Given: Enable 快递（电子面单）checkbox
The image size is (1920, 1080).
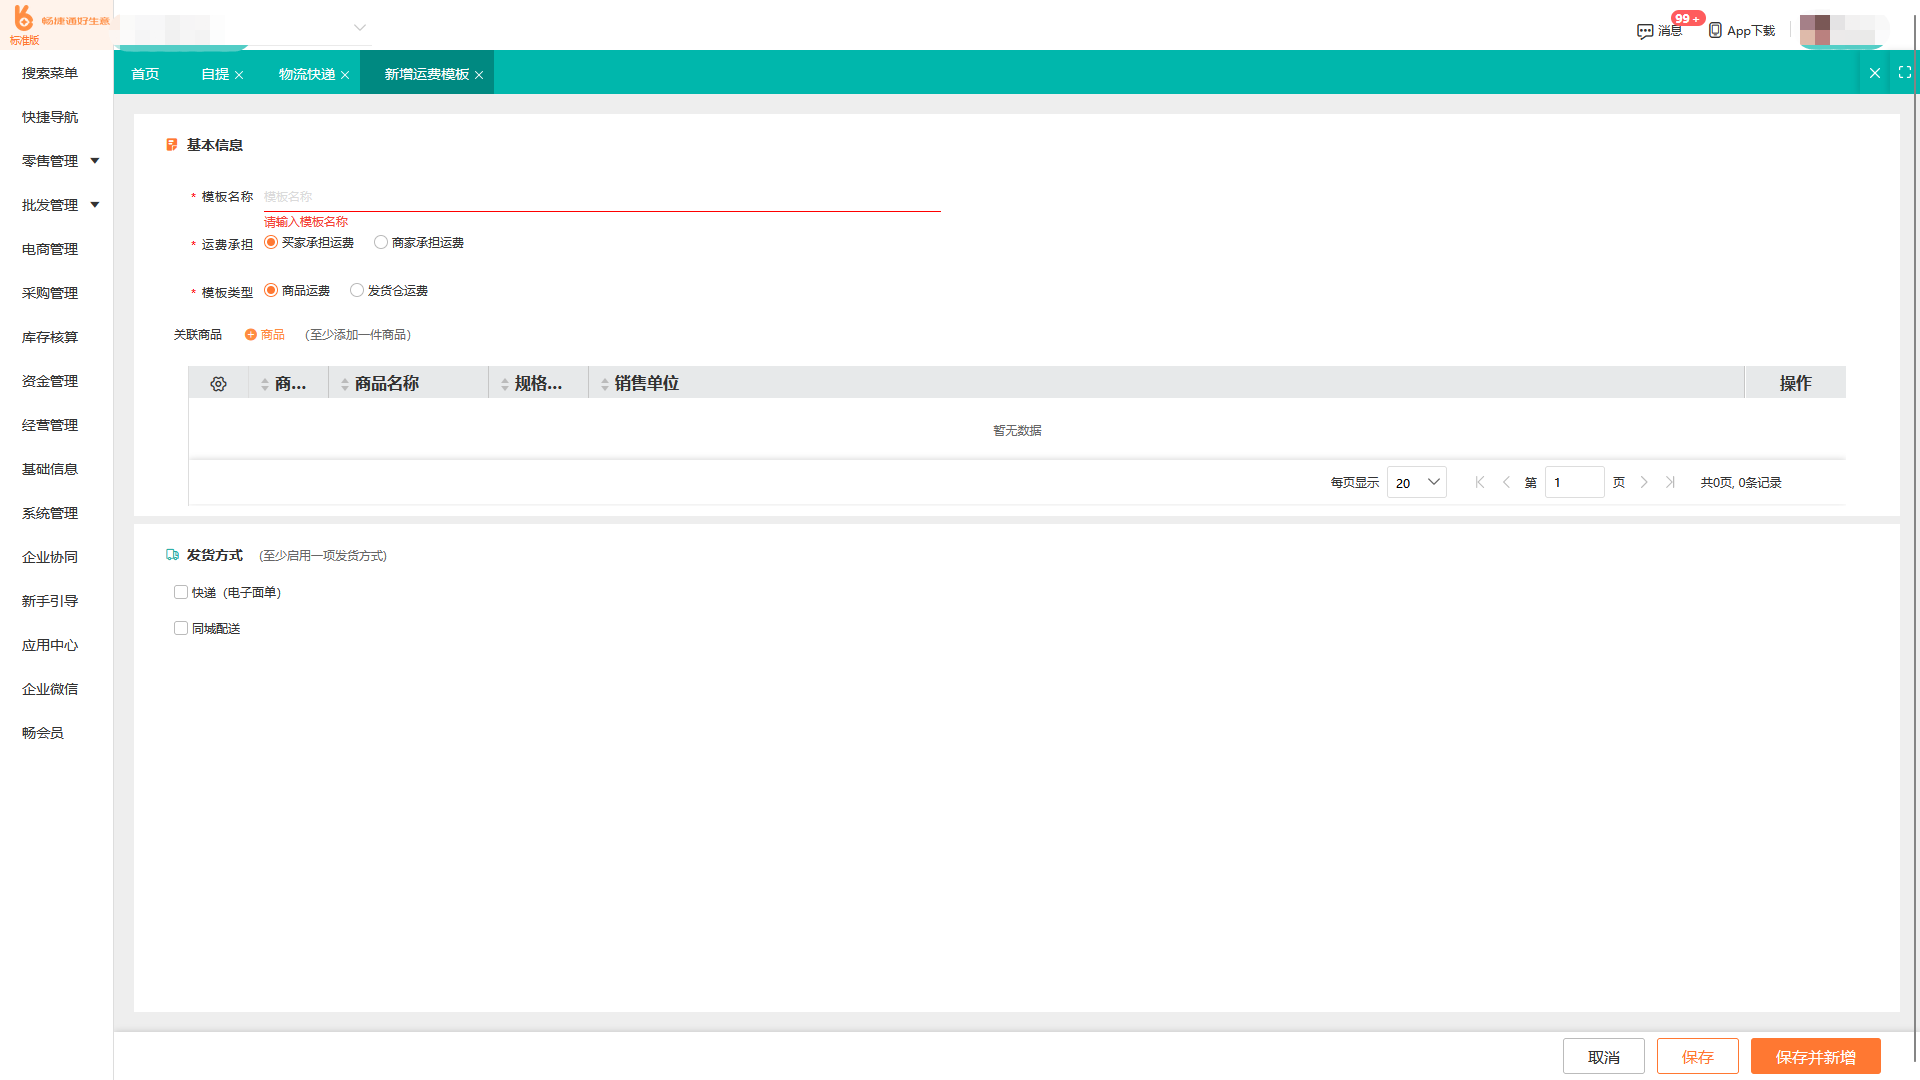Looking at the screenshot, I should click(181, 592).
